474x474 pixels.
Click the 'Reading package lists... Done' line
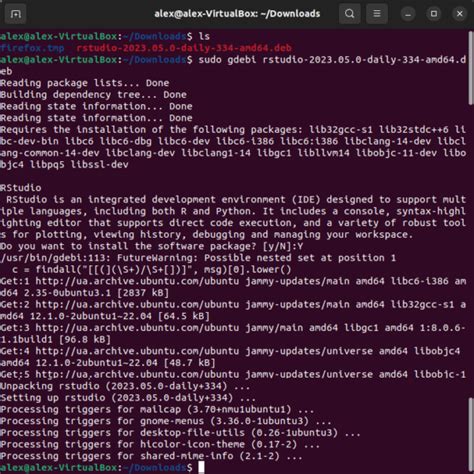(85, 83)
